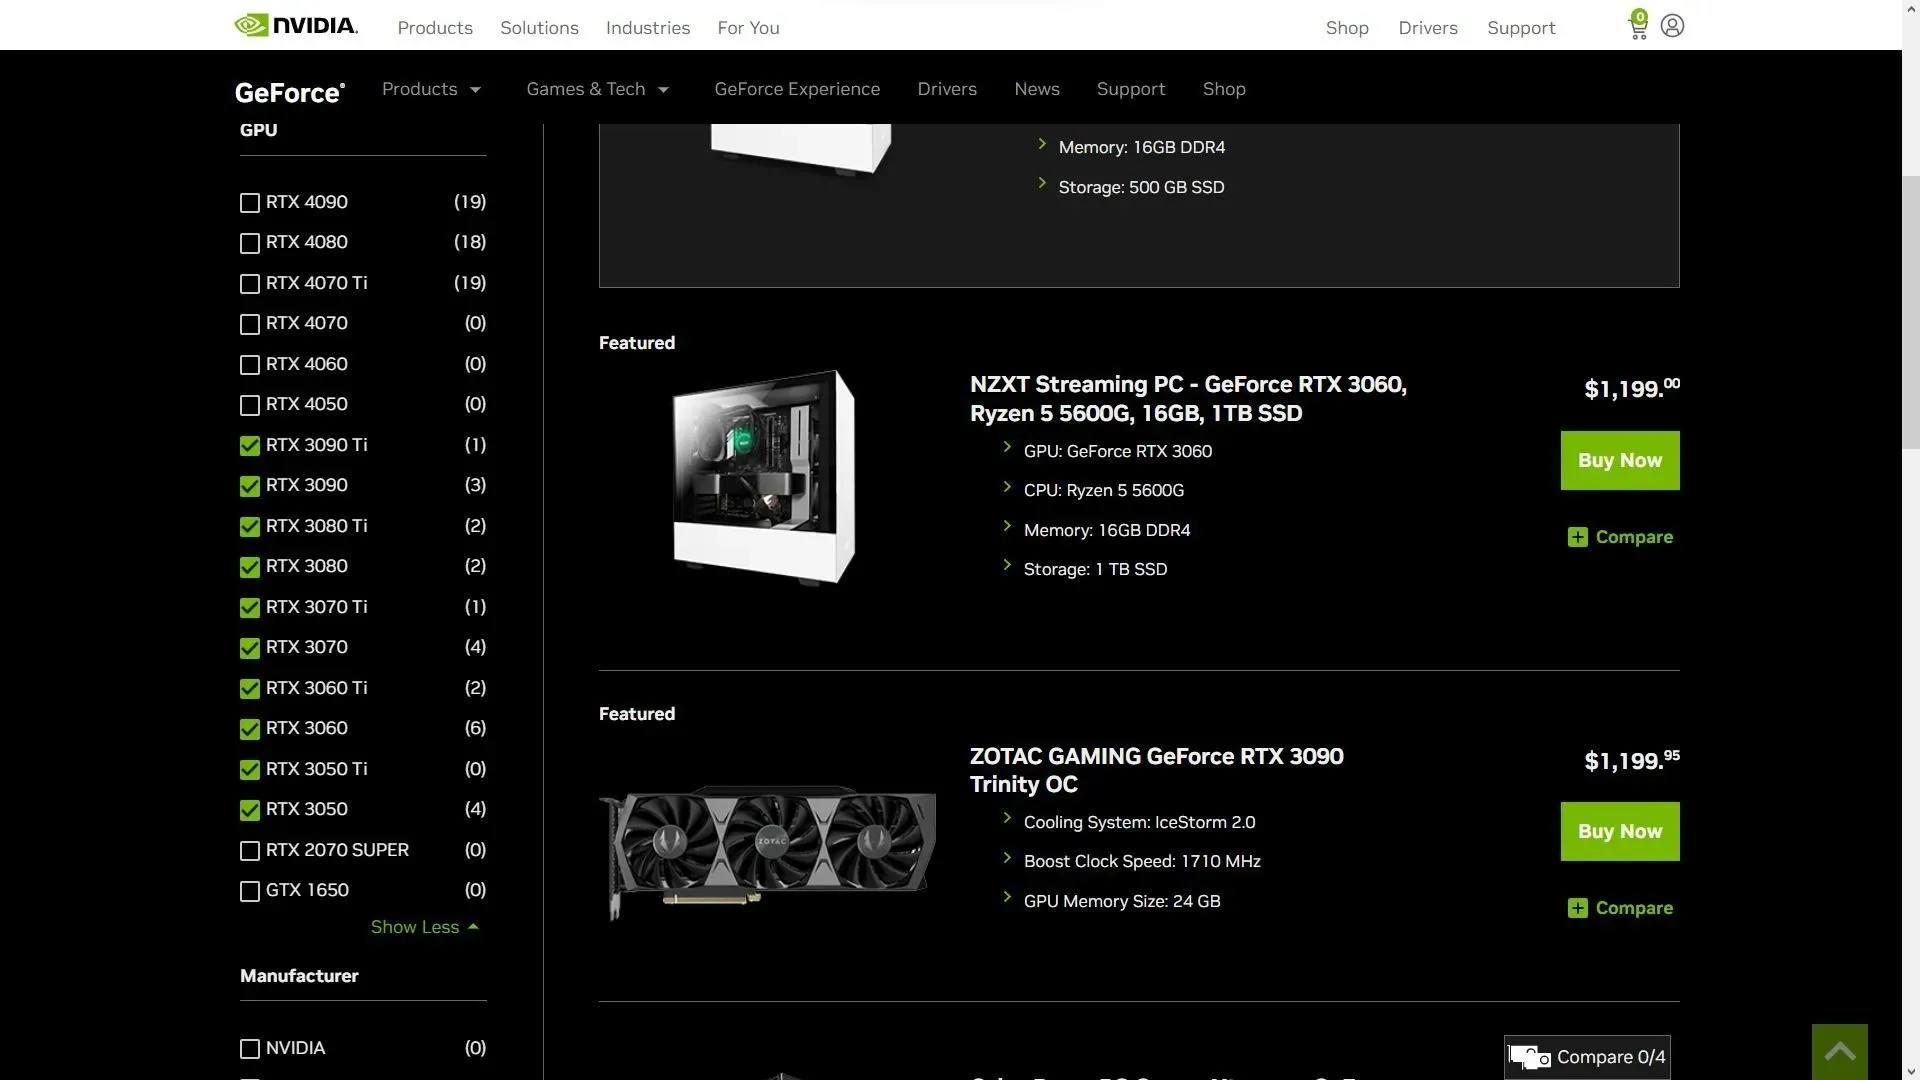
Task: Enable the RTX 3080 Ti checkbox filter
Action: pos(249,527)
